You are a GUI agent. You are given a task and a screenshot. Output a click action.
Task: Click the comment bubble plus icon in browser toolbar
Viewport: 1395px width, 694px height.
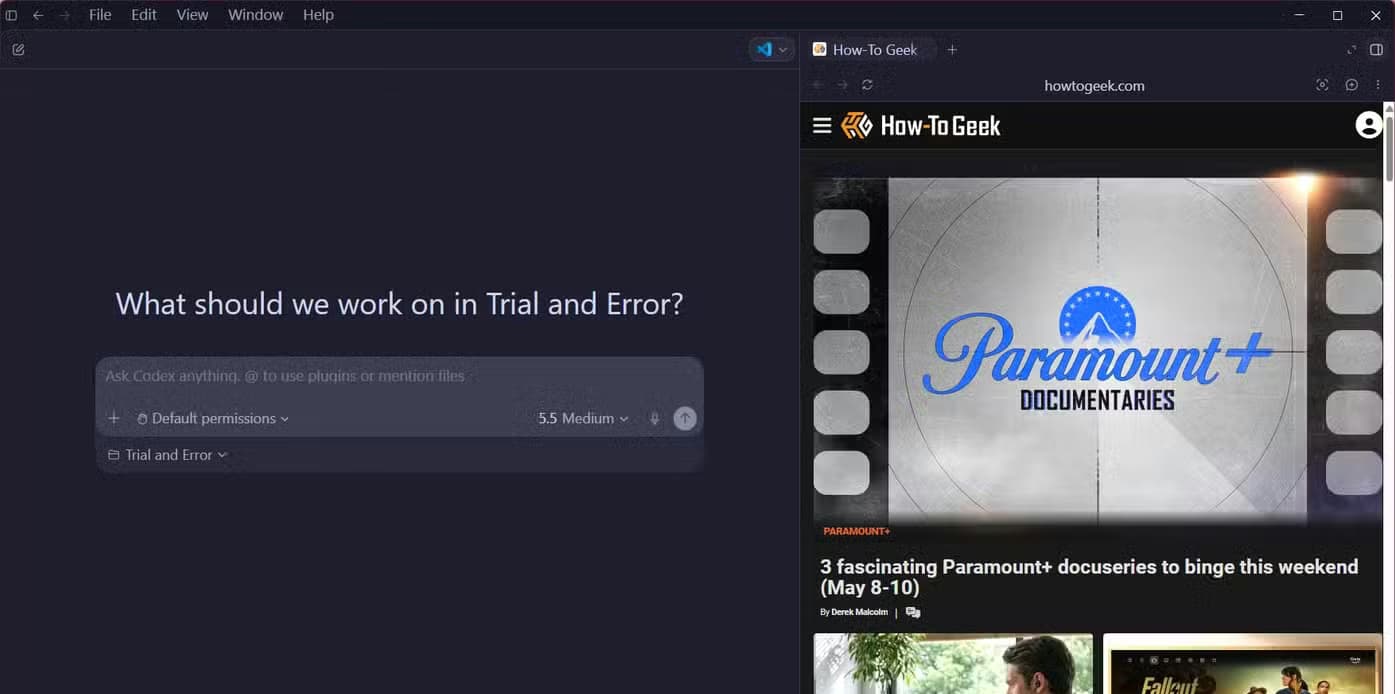point(1351,85)
